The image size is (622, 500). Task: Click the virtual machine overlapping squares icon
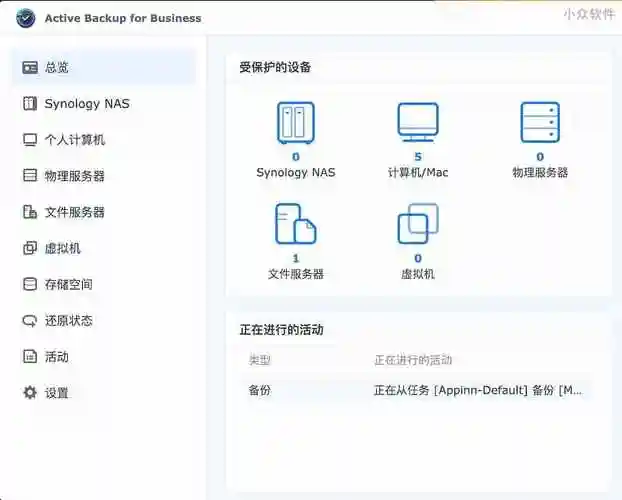(418, 224)
